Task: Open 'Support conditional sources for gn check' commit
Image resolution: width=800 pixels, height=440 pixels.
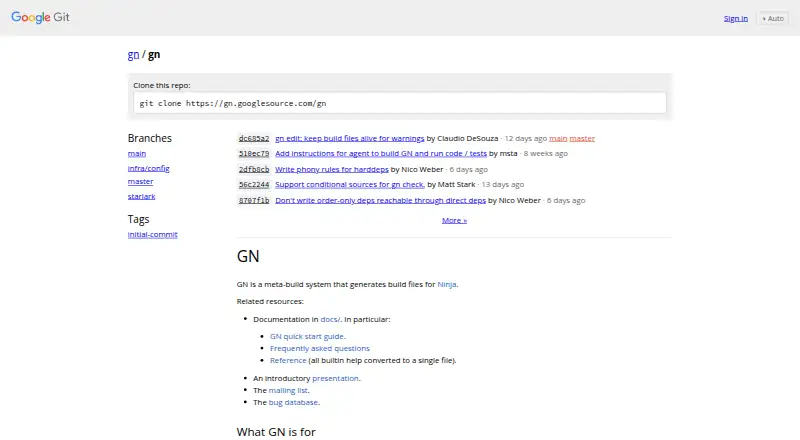Action: (x=350, y=184)
